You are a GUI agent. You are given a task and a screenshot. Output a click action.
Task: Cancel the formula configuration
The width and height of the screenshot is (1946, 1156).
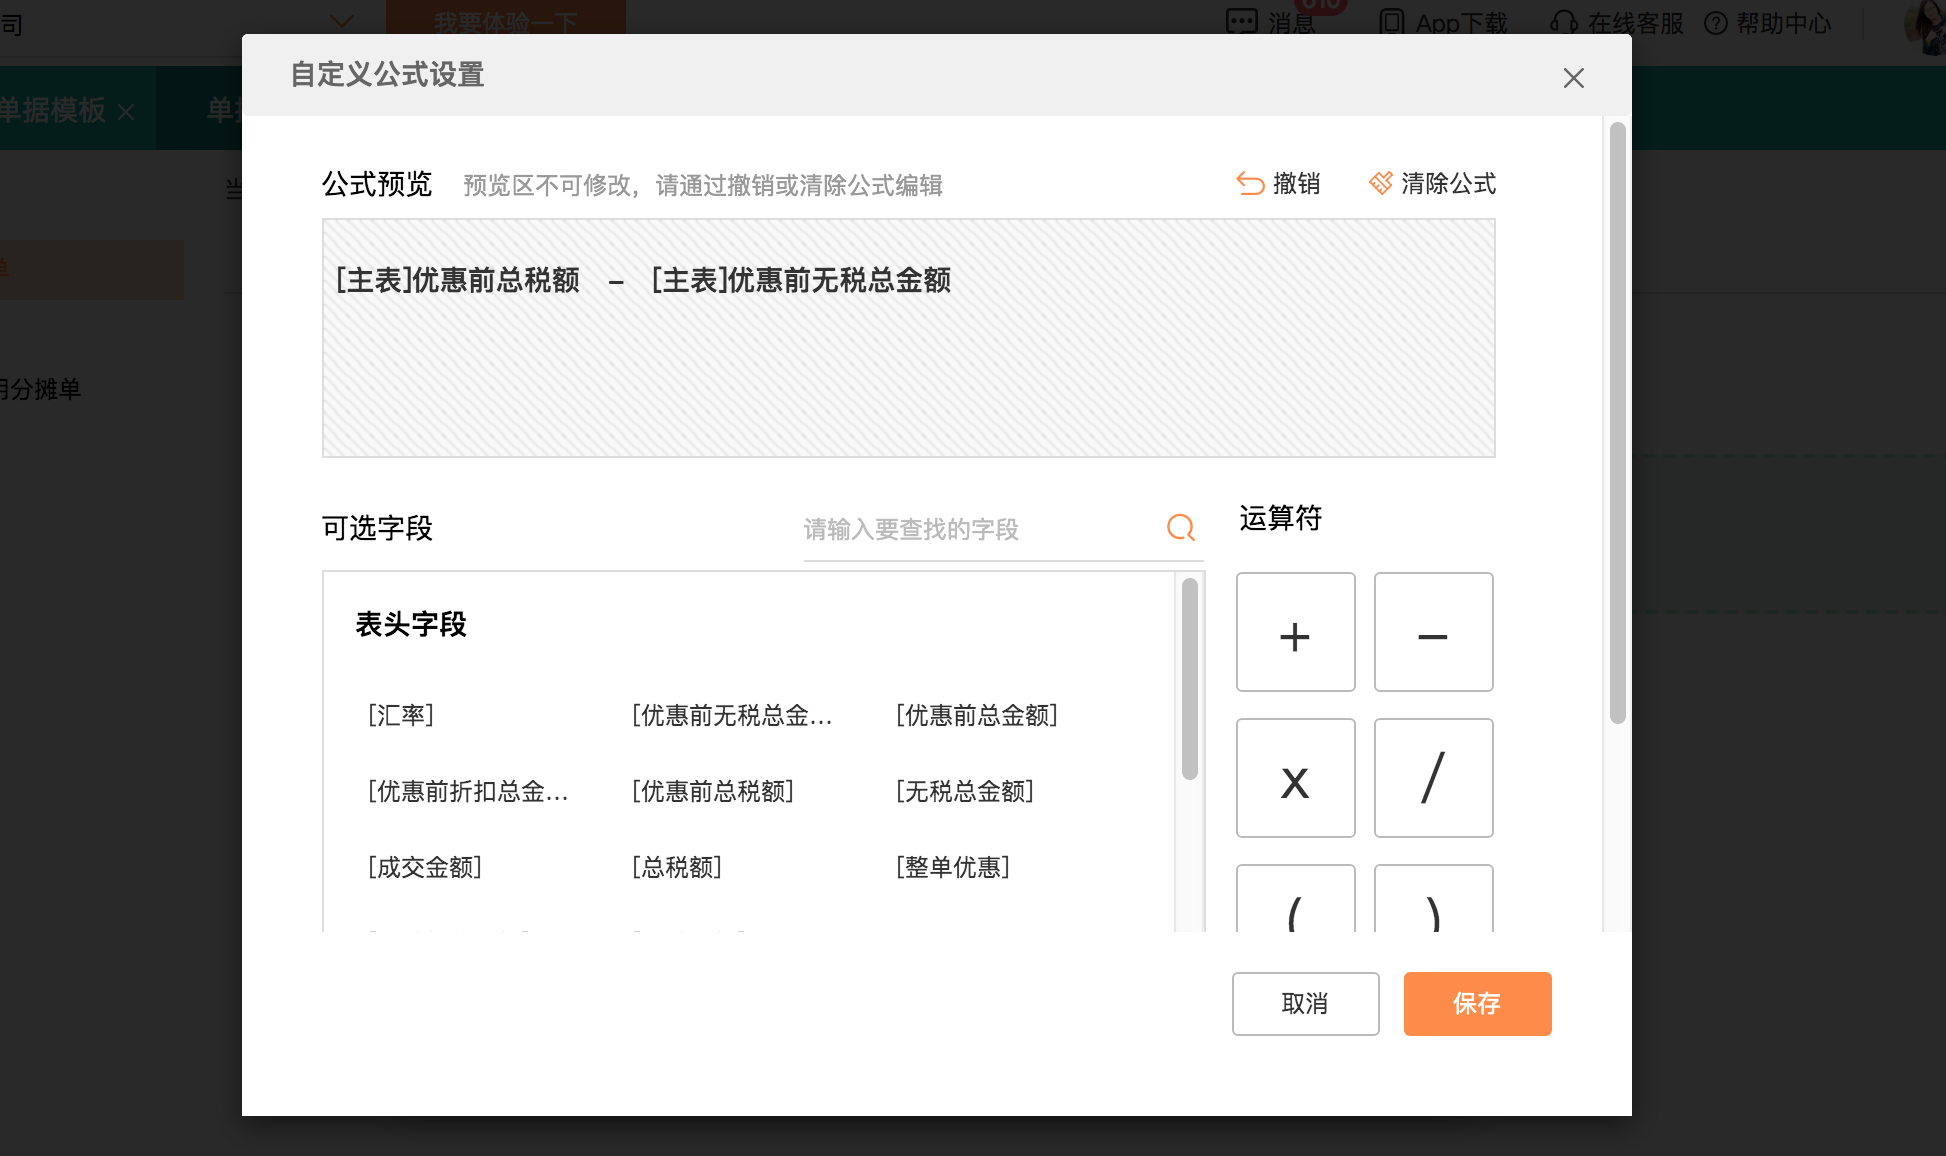tap(1305, 1003)
